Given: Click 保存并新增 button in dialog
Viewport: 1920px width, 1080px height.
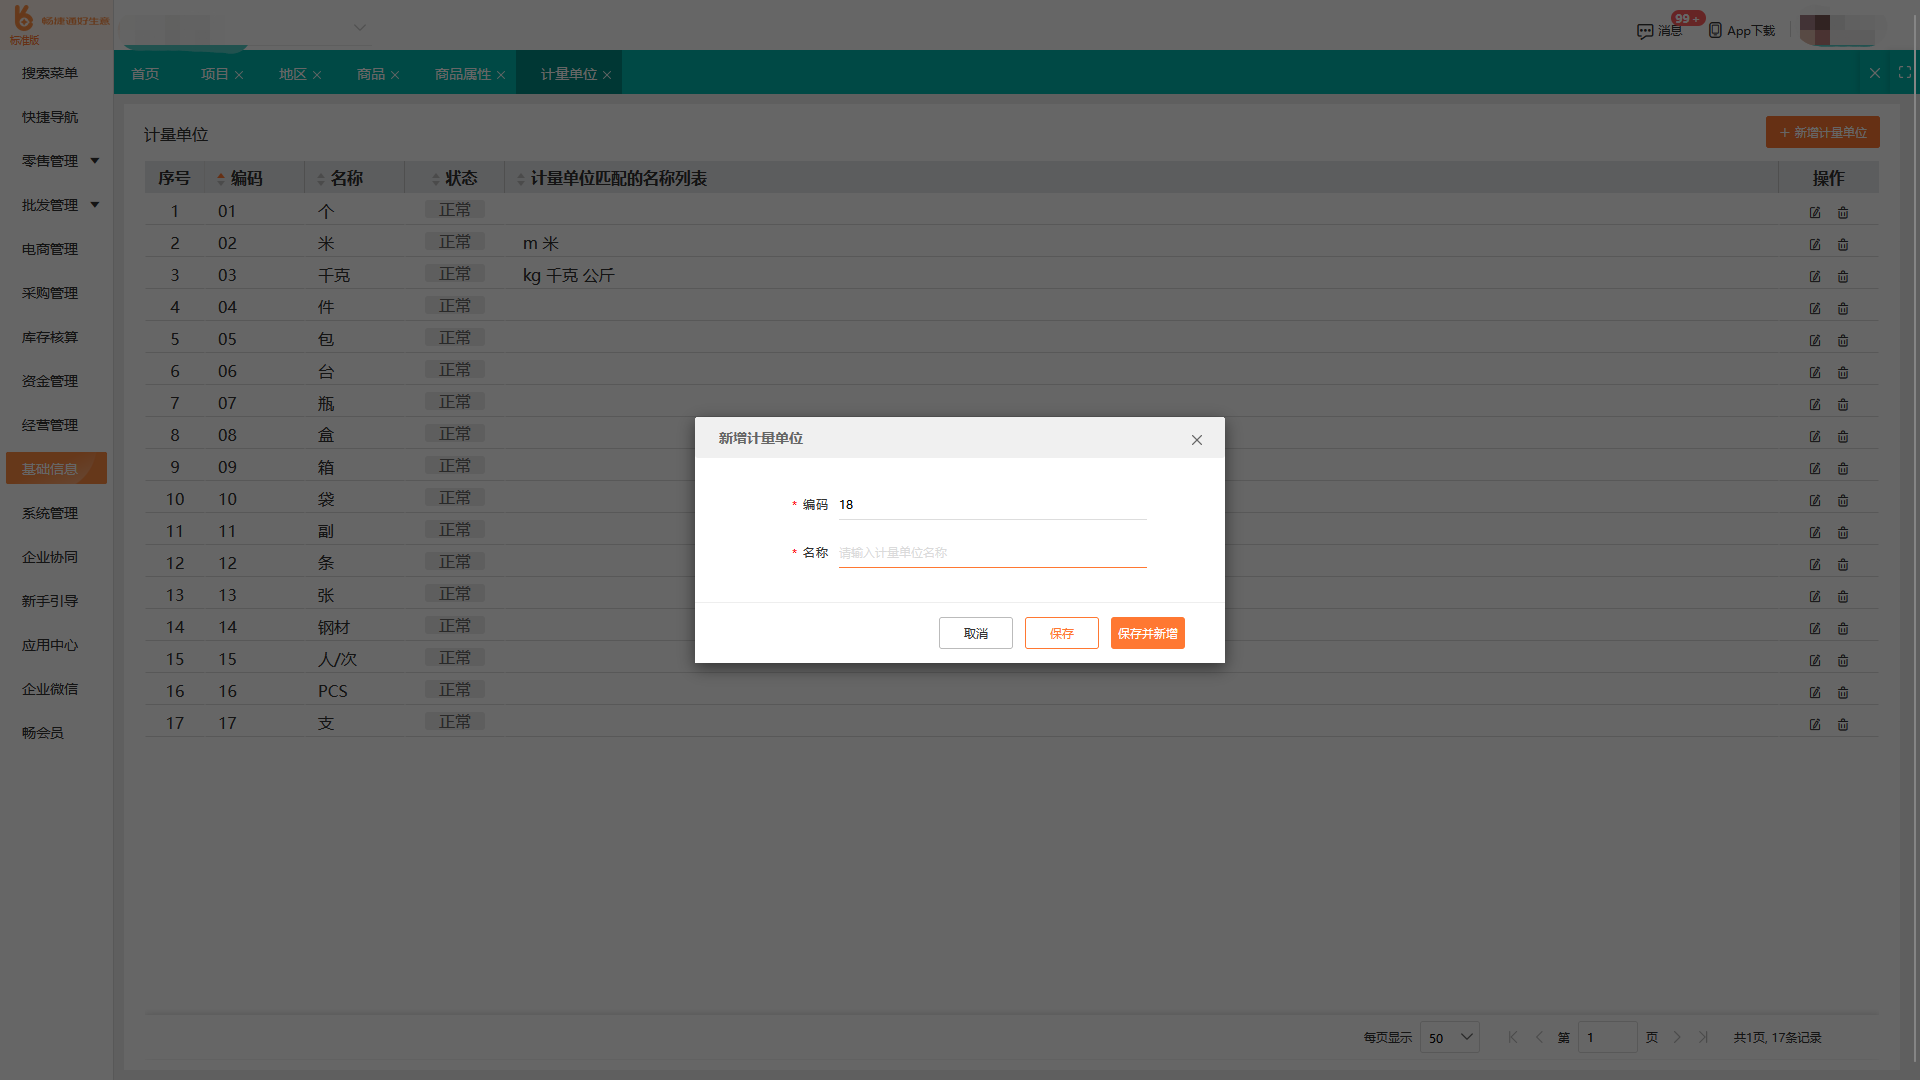Looking at the screenshot, I should click(1147, 633).
